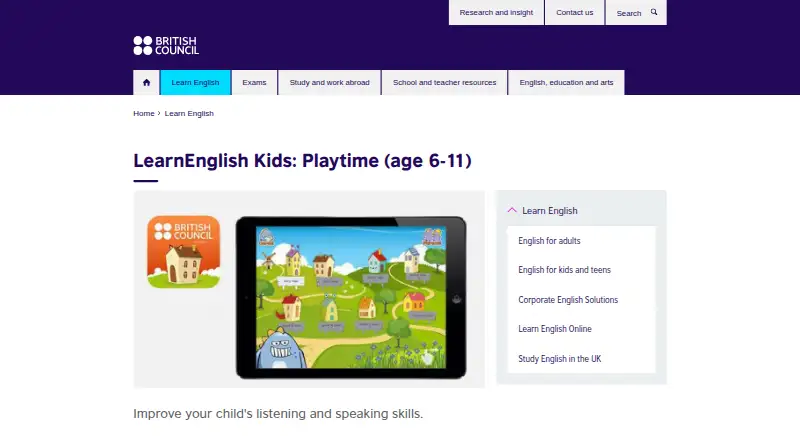This screenshot has height=440, width=800.
Task: Open Corporate English Solutions link
Action: click(x=568, y=300)
